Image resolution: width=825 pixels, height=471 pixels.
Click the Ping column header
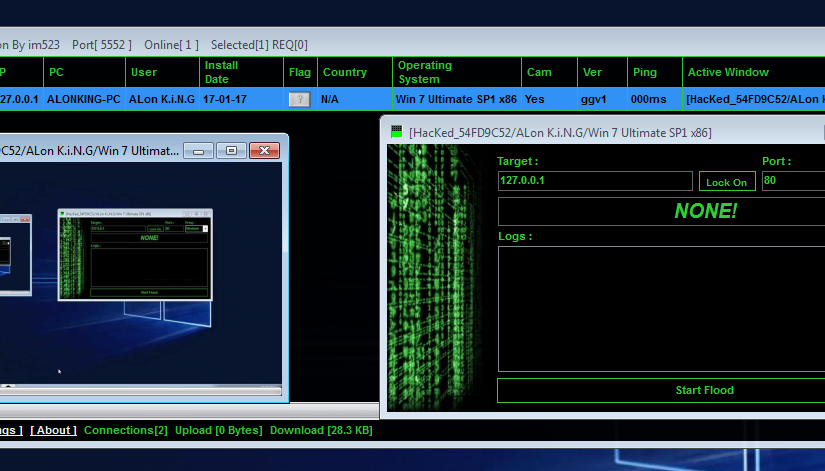[654, 72]
